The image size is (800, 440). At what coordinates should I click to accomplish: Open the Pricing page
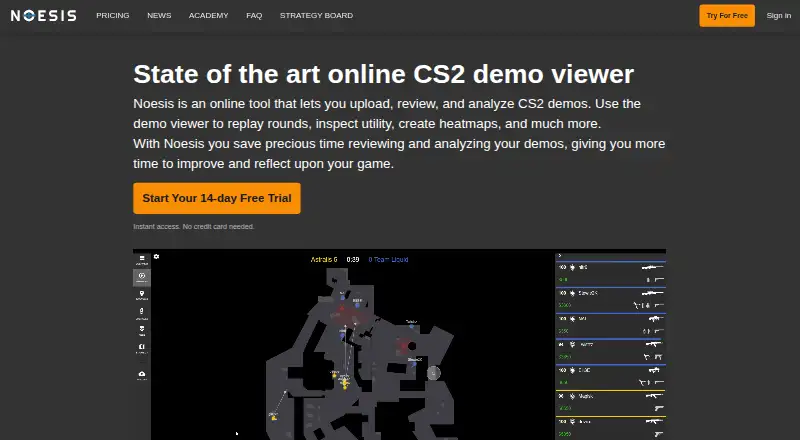point(113,15)
